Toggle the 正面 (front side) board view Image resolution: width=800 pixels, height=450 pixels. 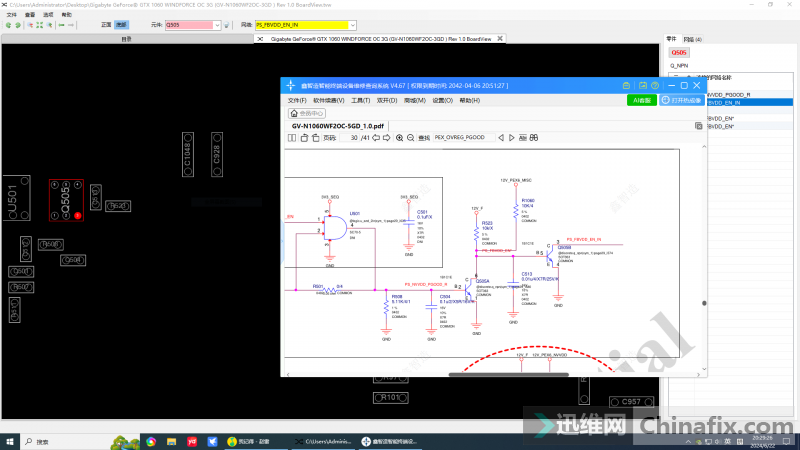106,23
